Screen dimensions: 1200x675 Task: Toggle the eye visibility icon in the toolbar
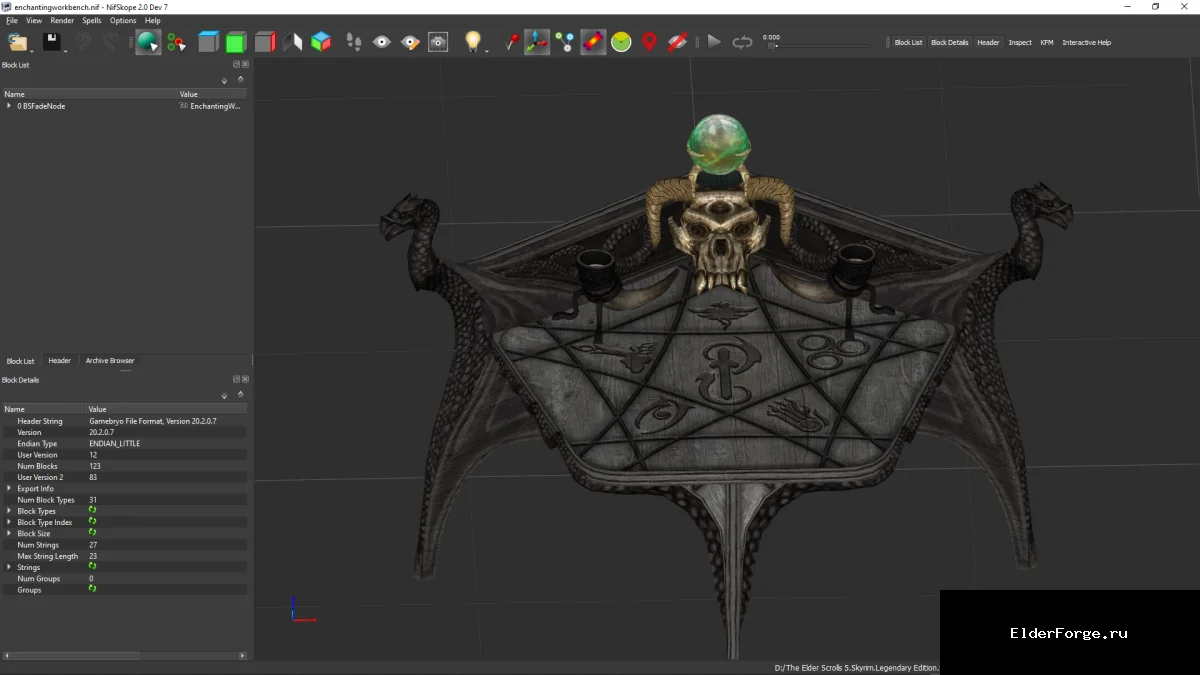pos(382,42)
